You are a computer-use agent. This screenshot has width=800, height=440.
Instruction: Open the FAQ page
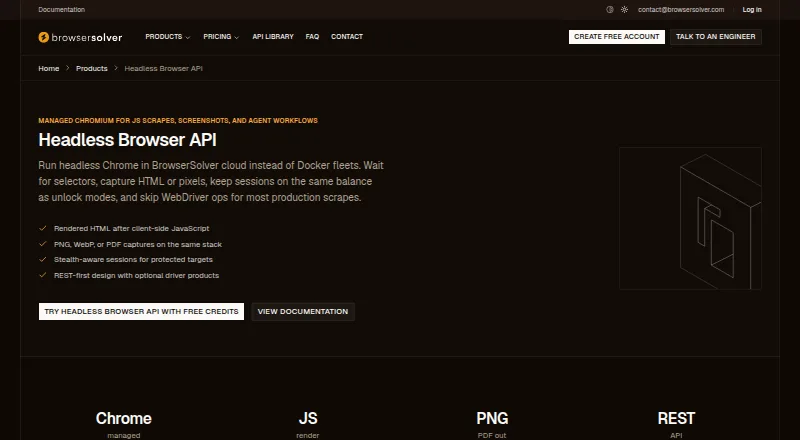pos(312,37)
